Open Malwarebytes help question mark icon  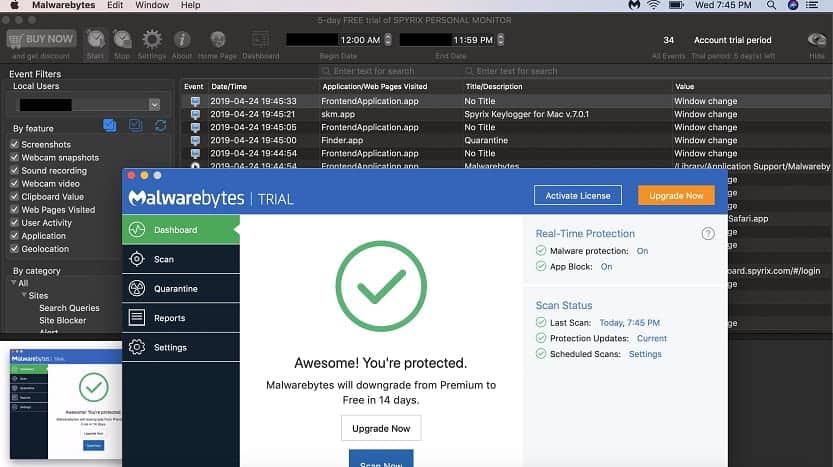coord(708,234)
